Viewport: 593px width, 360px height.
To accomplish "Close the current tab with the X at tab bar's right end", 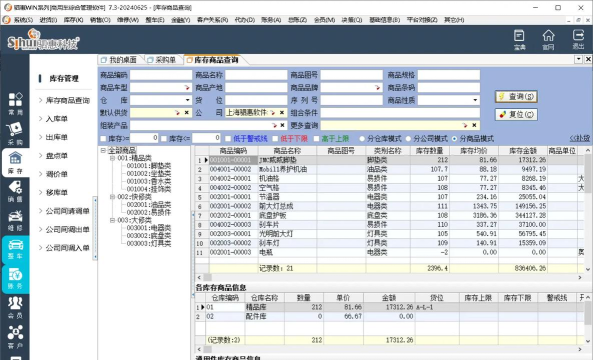I will [x=588, y=59].
